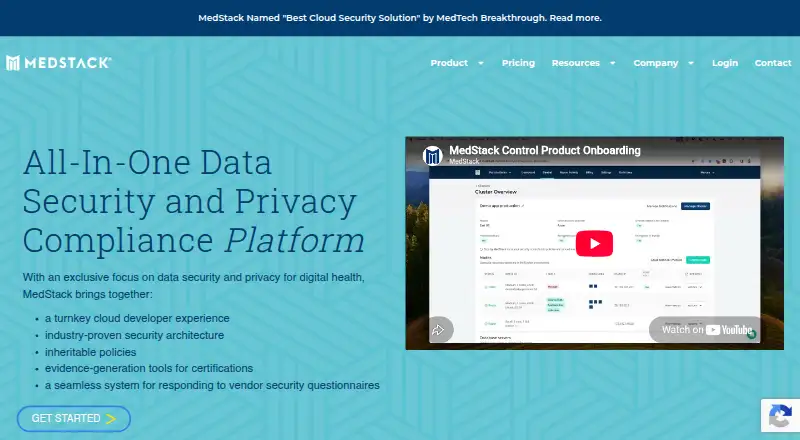Play the MedStack Control Product Onboarding video

pos(594,243)
